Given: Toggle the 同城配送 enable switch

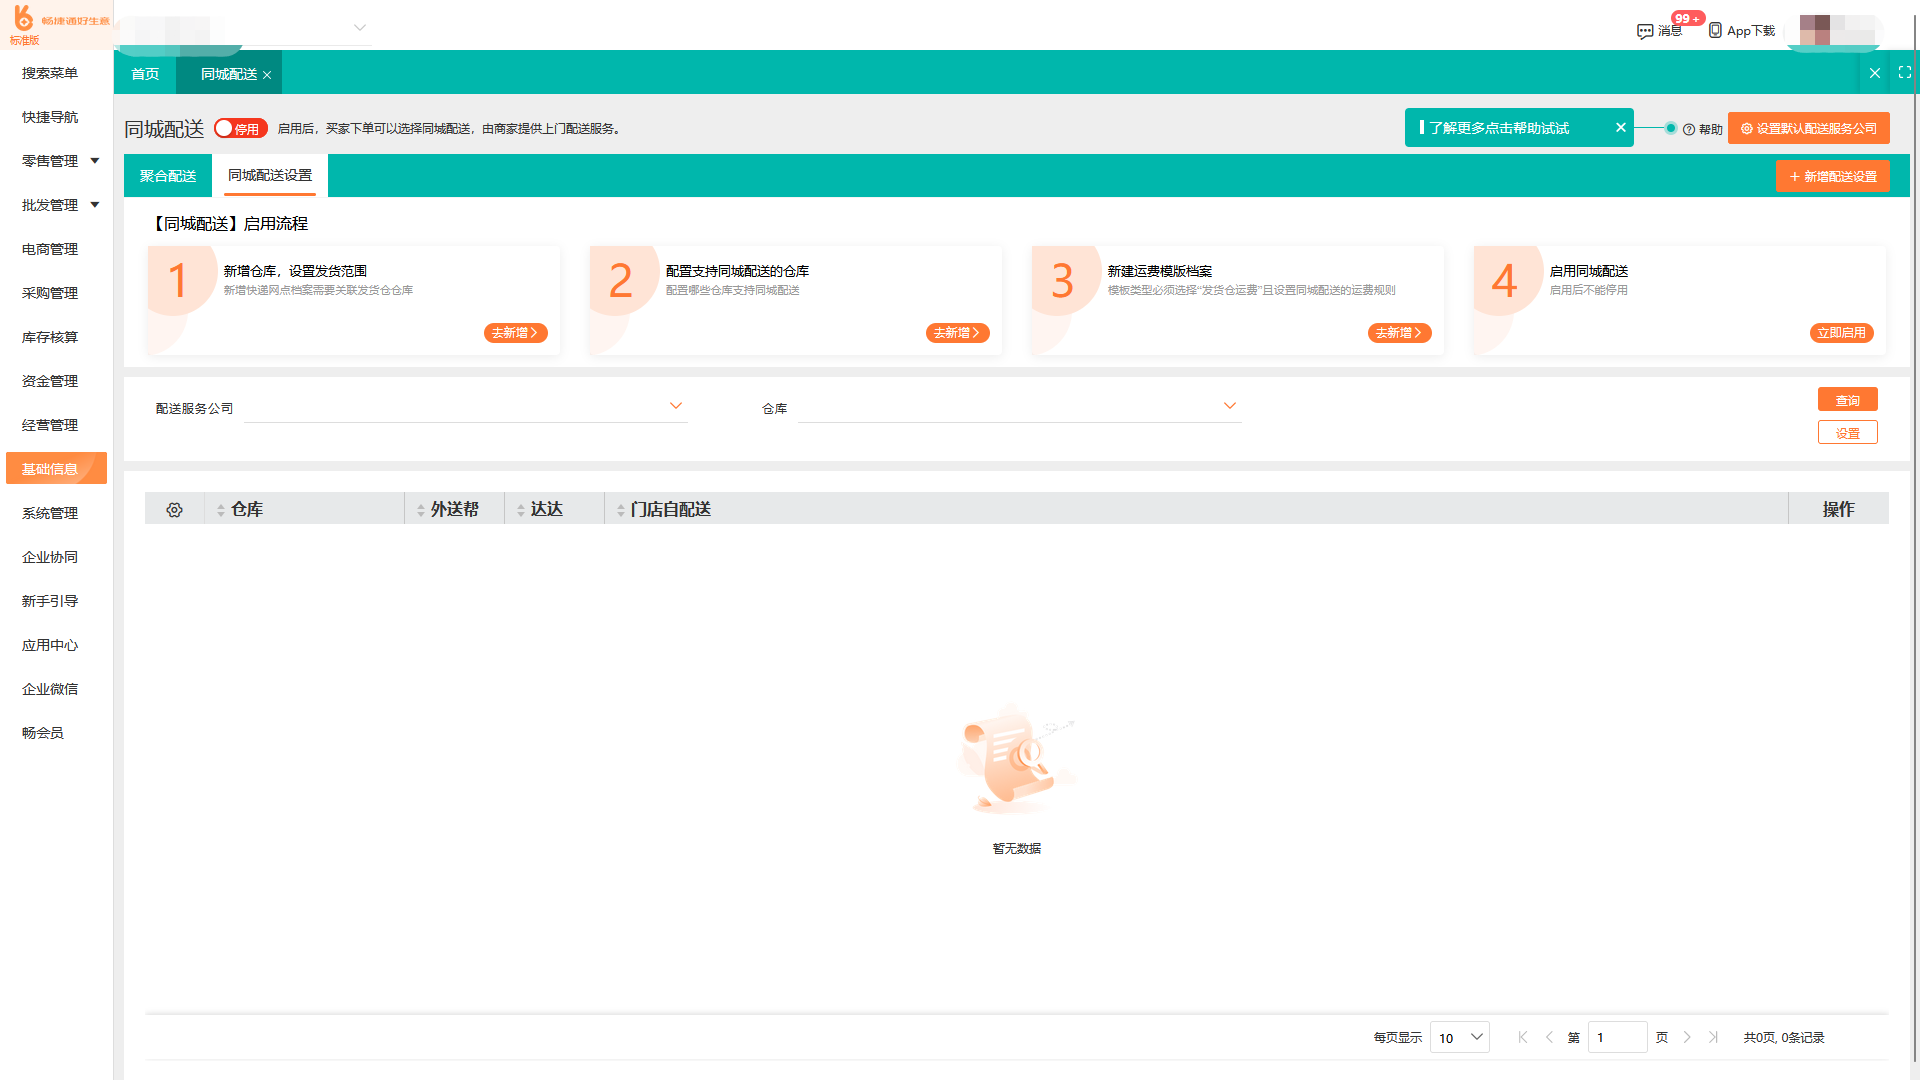Looking at the screenshot, I should (243, 128).
